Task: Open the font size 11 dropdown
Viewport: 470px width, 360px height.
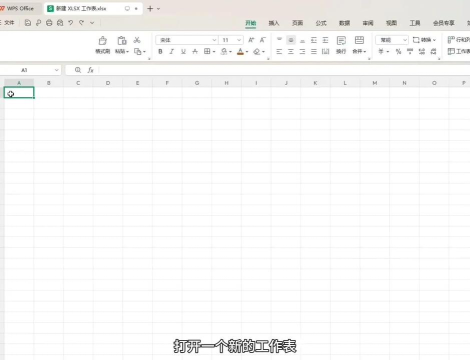Action: tap(239, 40)
